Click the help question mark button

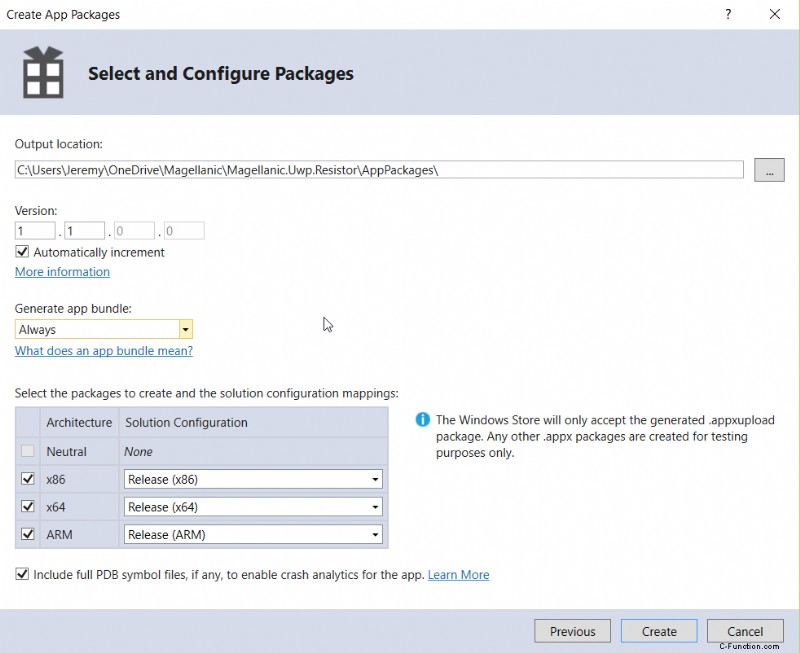tap(727, 14)
